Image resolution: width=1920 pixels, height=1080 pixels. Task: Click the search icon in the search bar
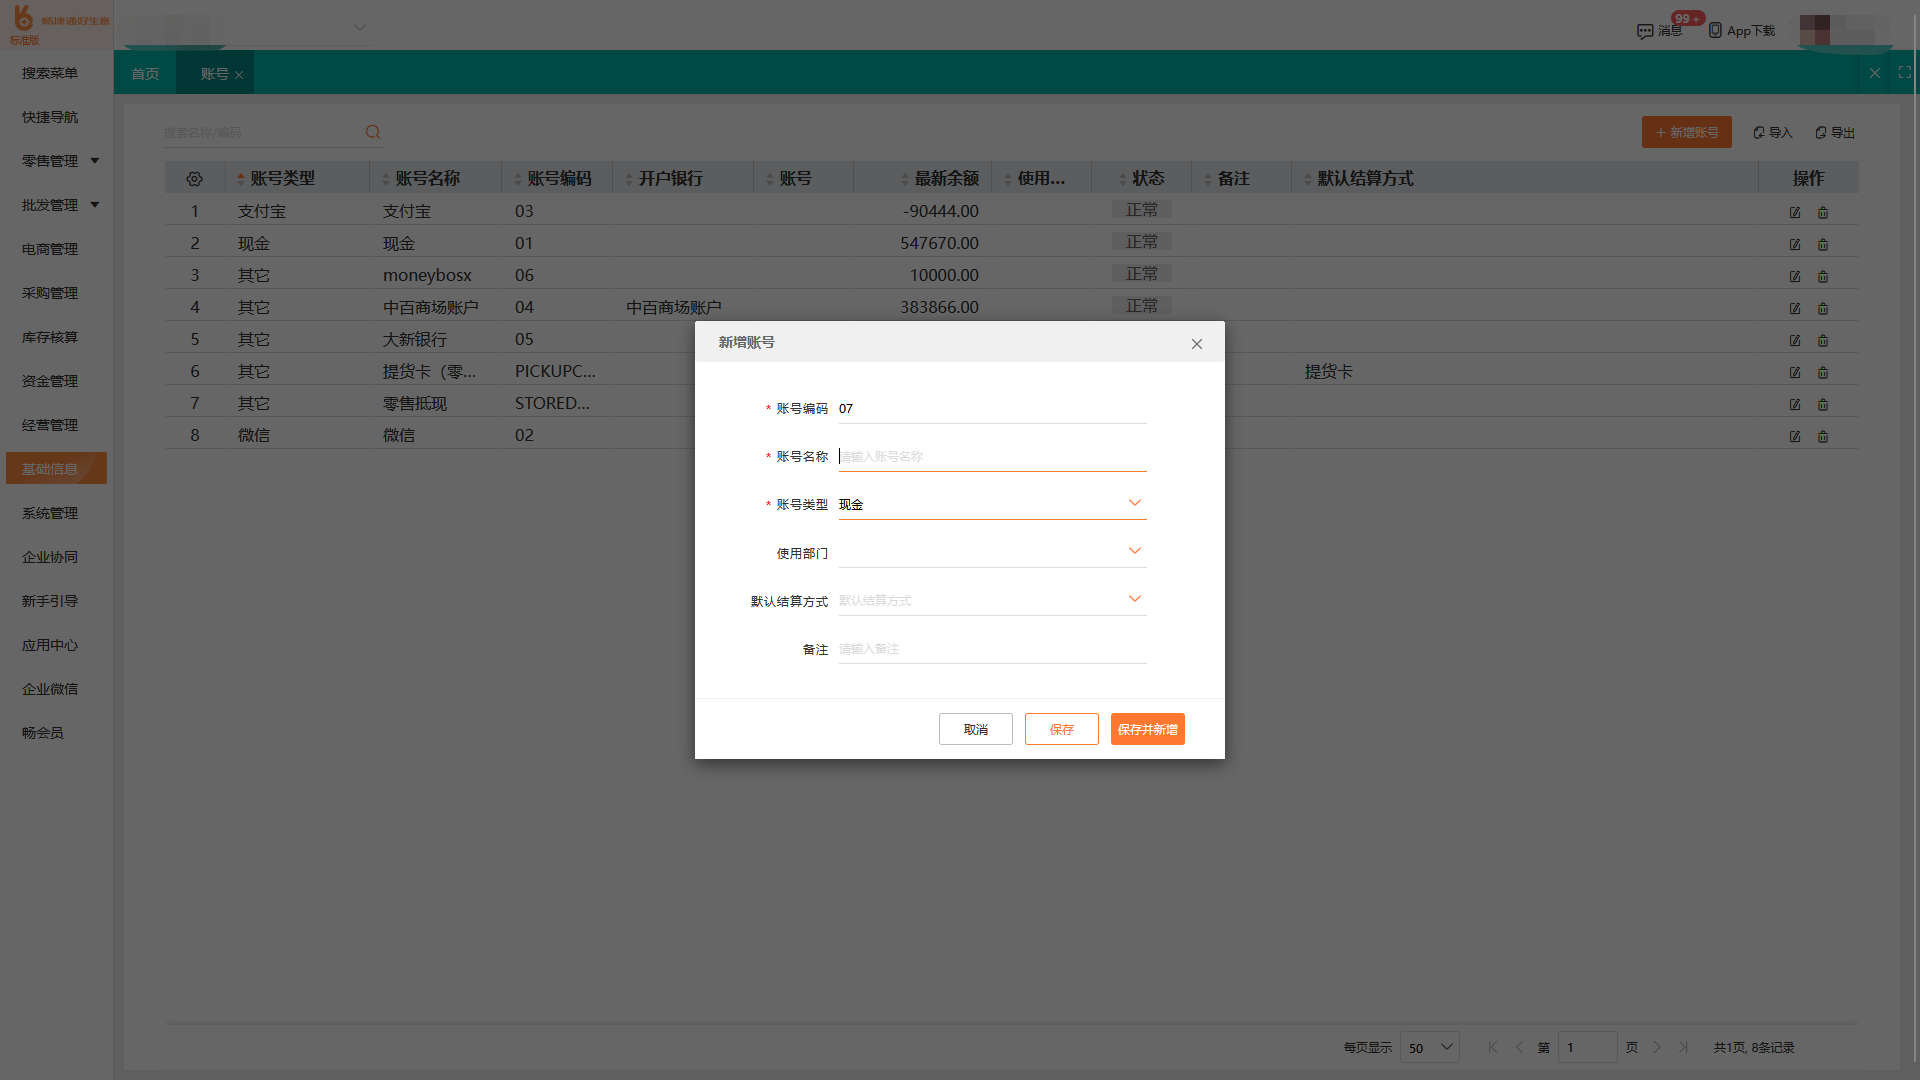click(373, 132)
